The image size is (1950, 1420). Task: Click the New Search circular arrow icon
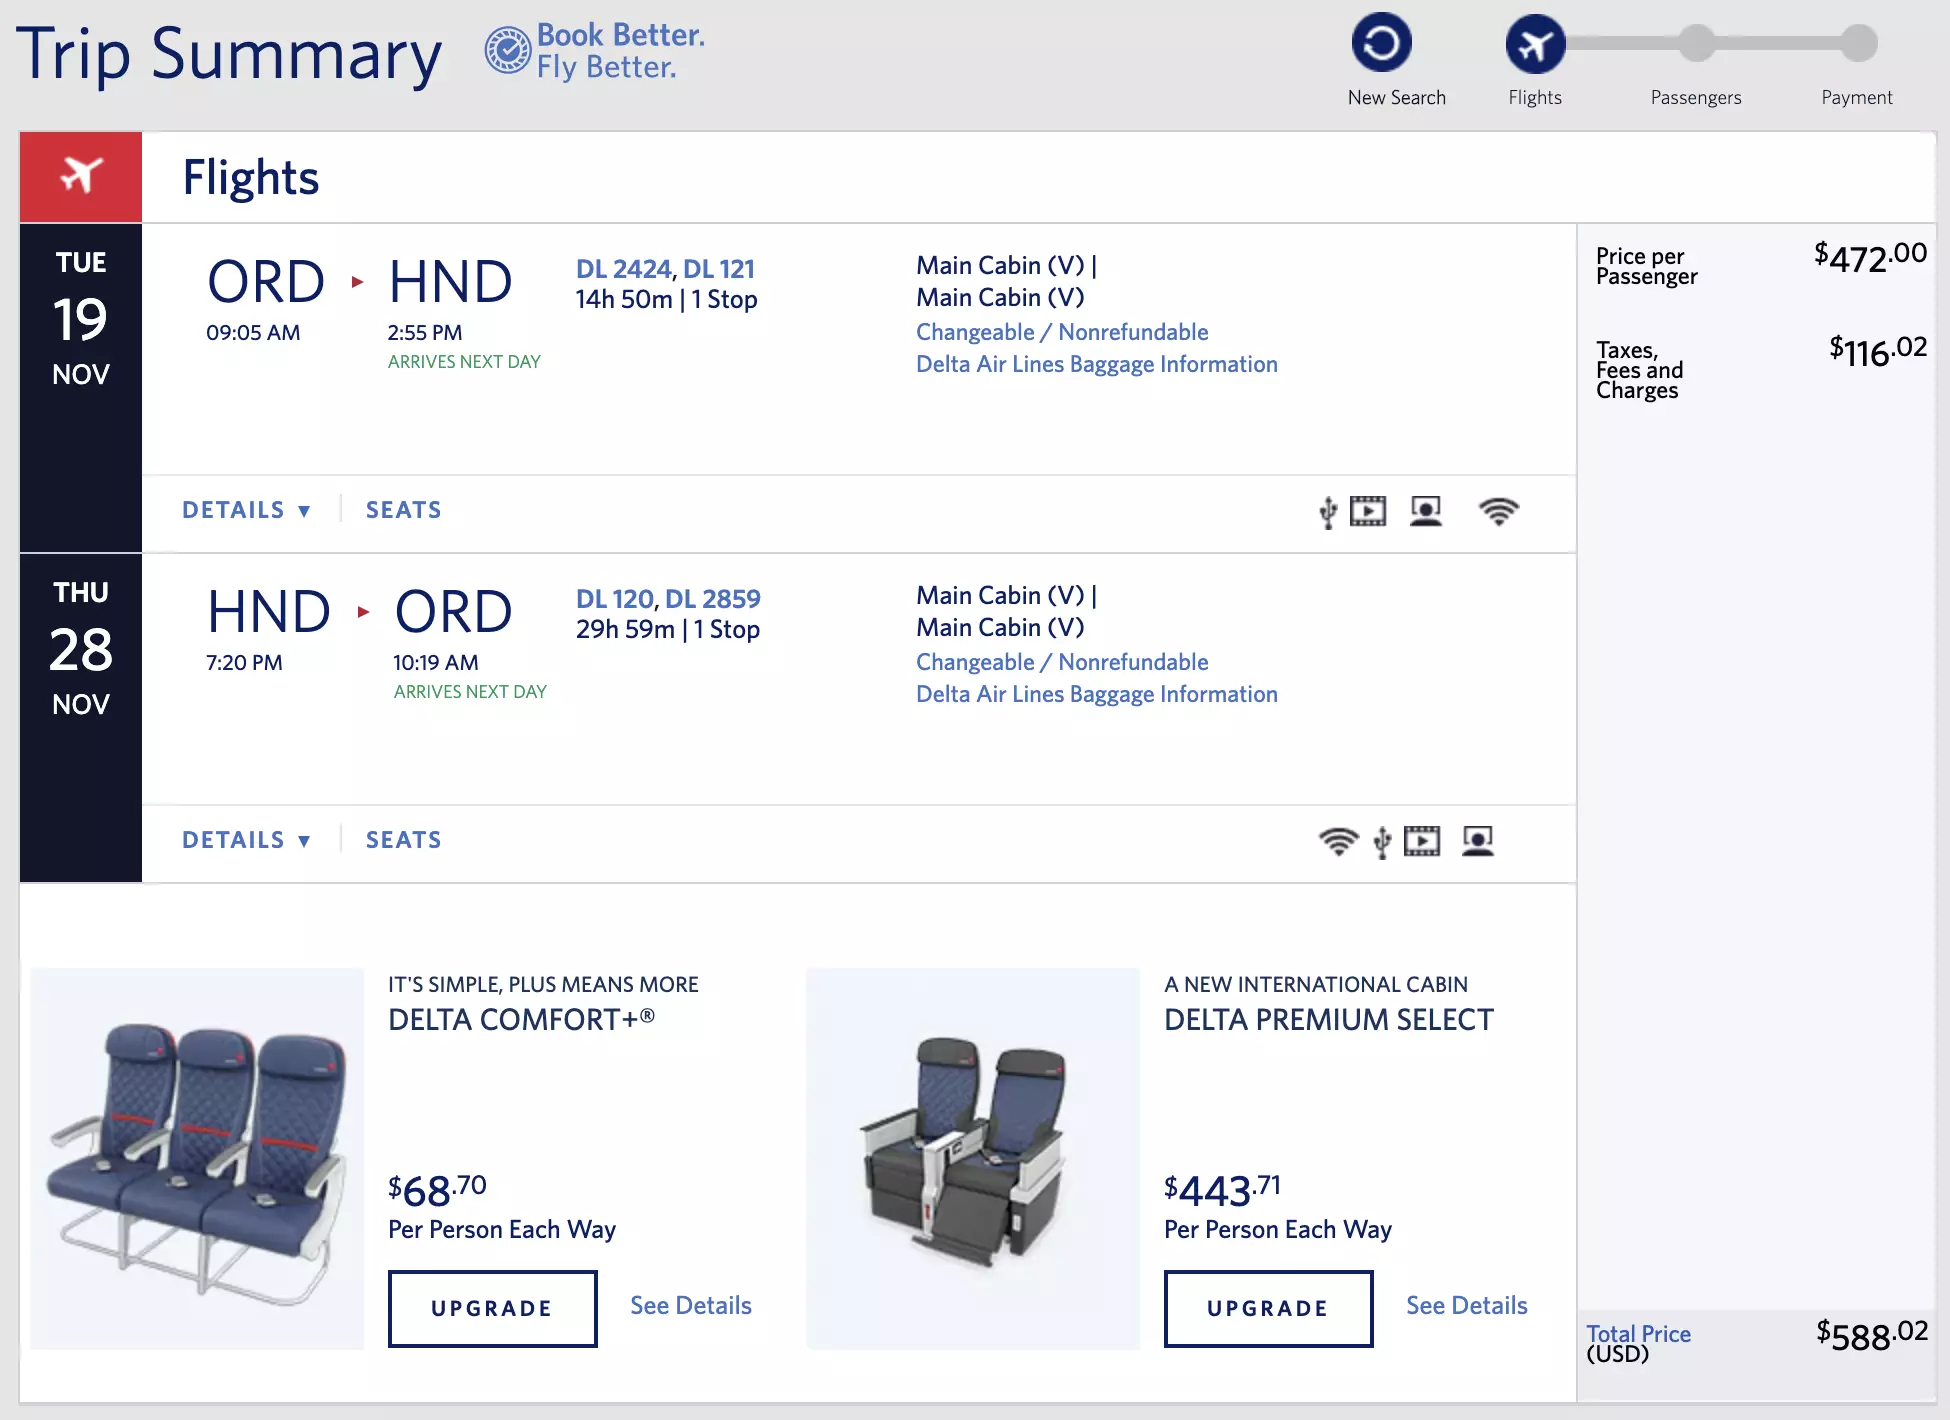(1382, 42)
